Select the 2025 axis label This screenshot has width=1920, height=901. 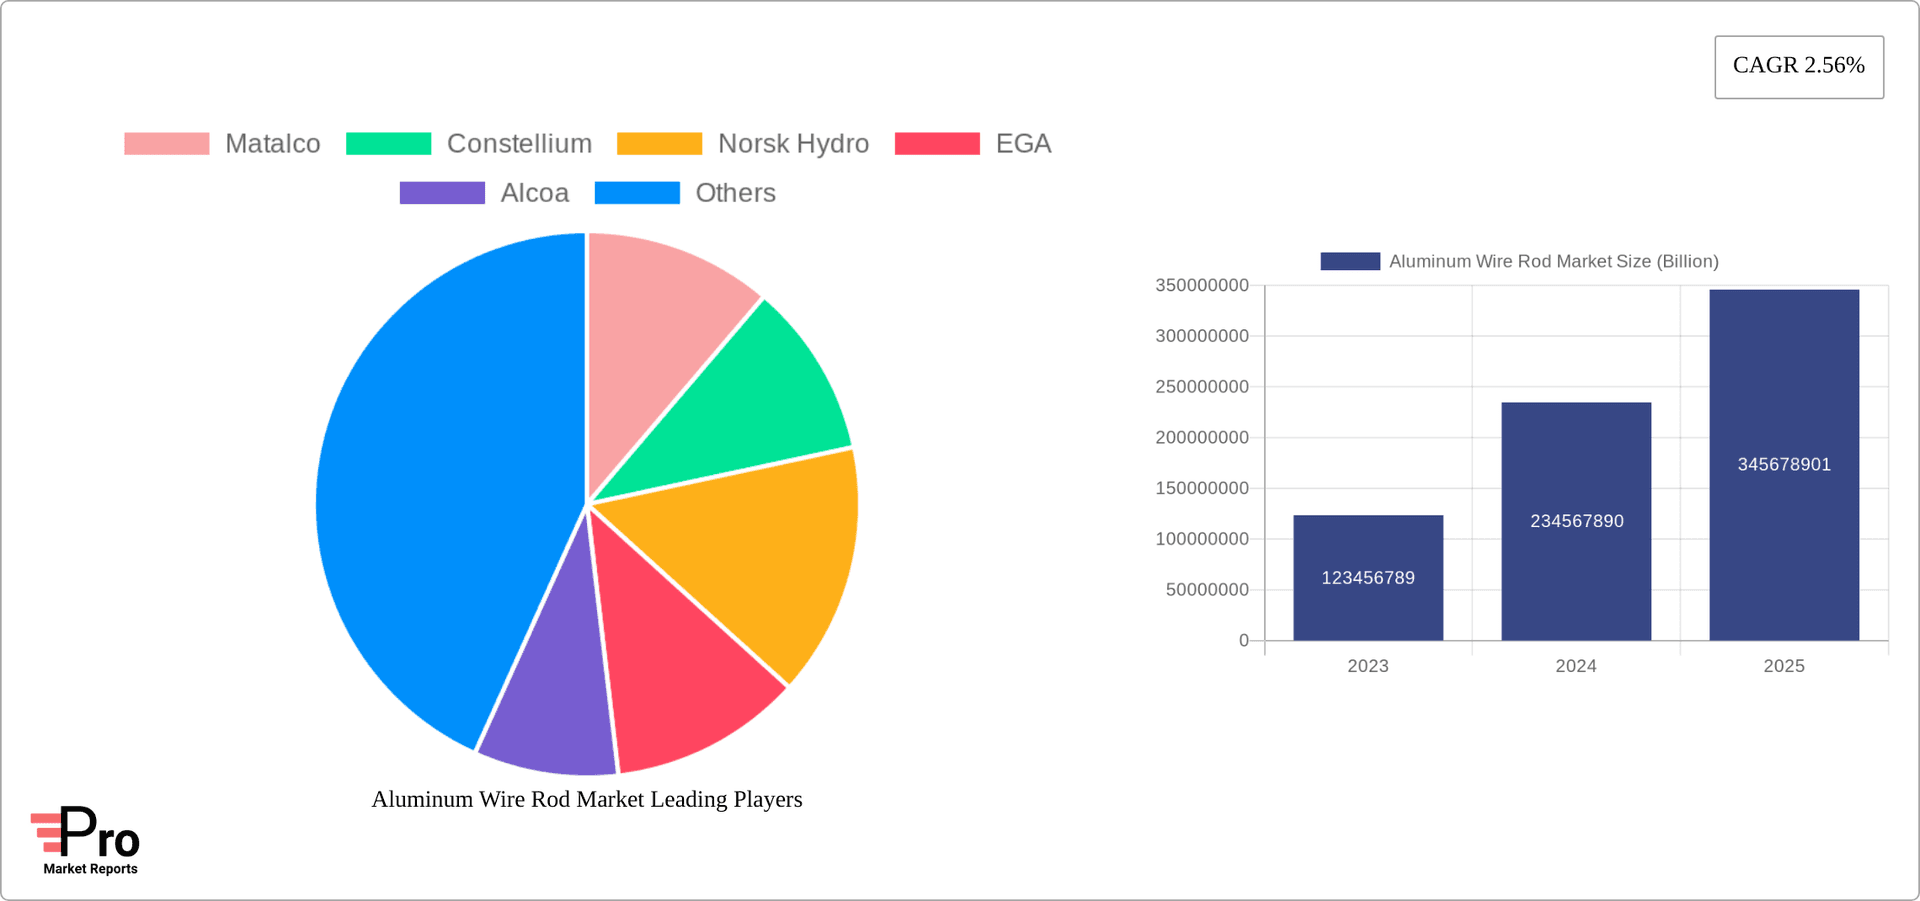click(x=1784, y=665)
